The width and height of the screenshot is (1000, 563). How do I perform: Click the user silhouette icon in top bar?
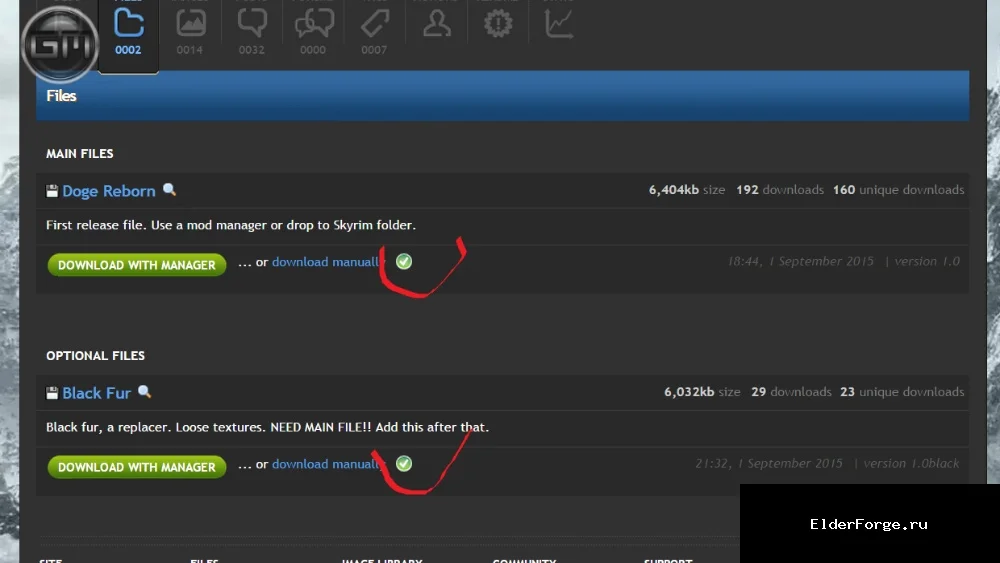tap(436, 24)
